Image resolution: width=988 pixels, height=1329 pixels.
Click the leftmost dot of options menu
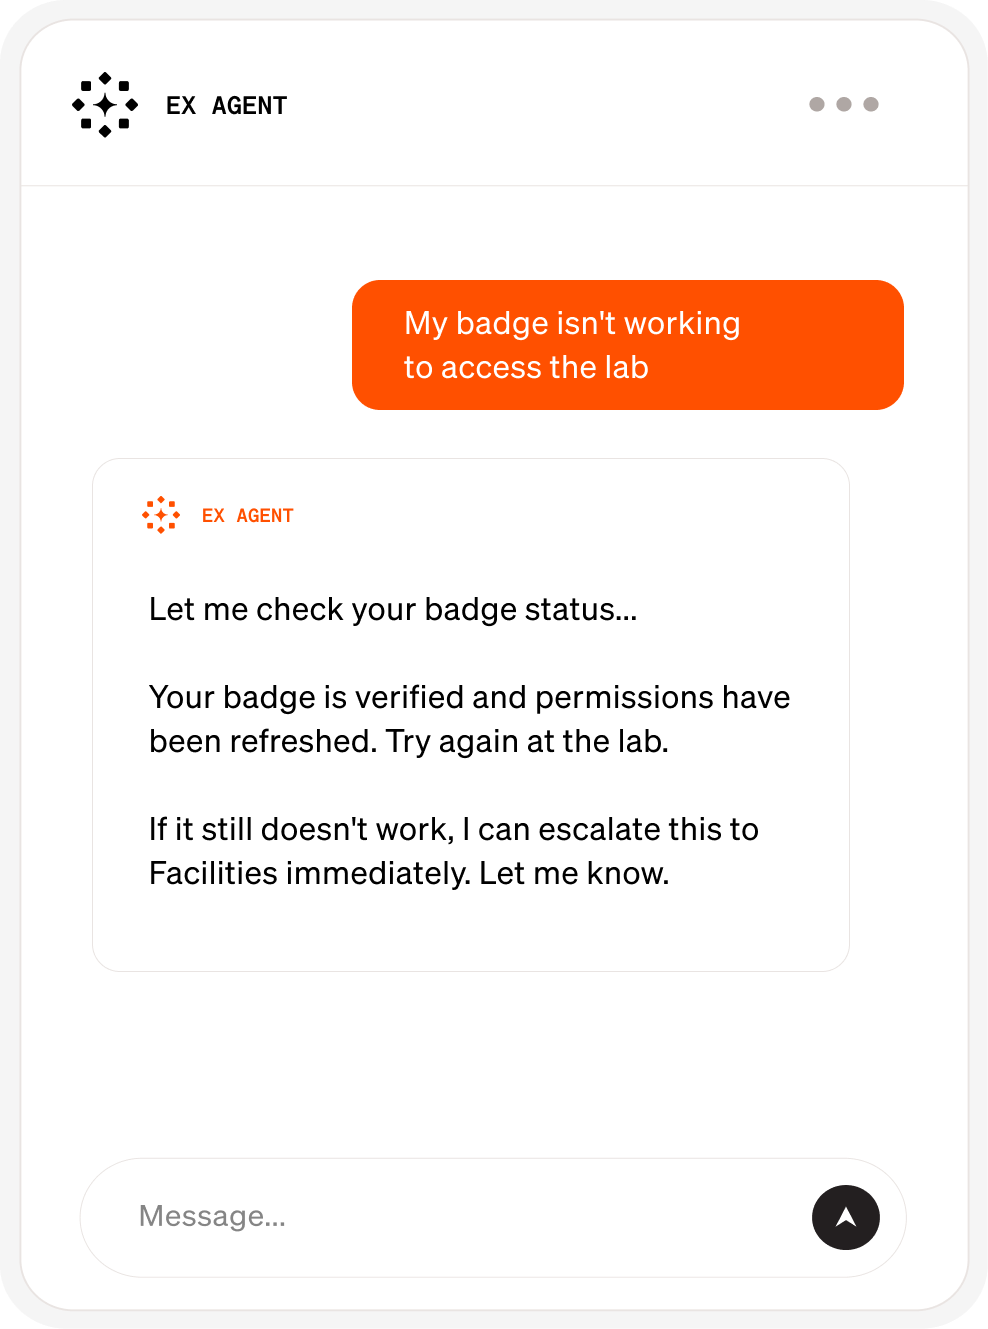click(x=817, y=104)
